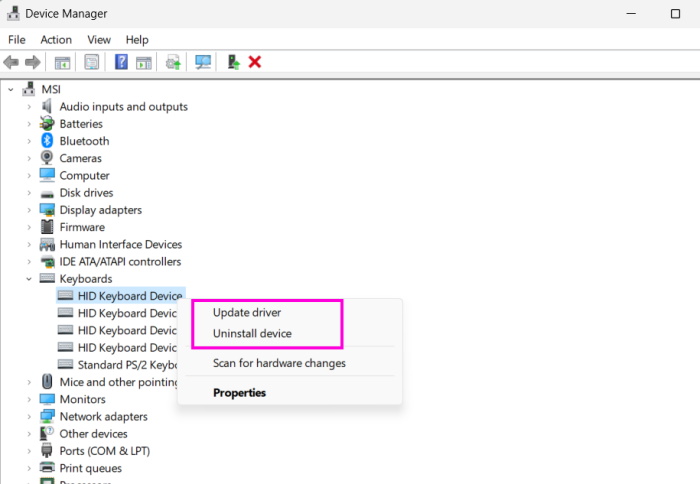The width and height of the screenshot is (700, 484).
Task: Expand the Network adapters category
Action: (x=29, y=417)
